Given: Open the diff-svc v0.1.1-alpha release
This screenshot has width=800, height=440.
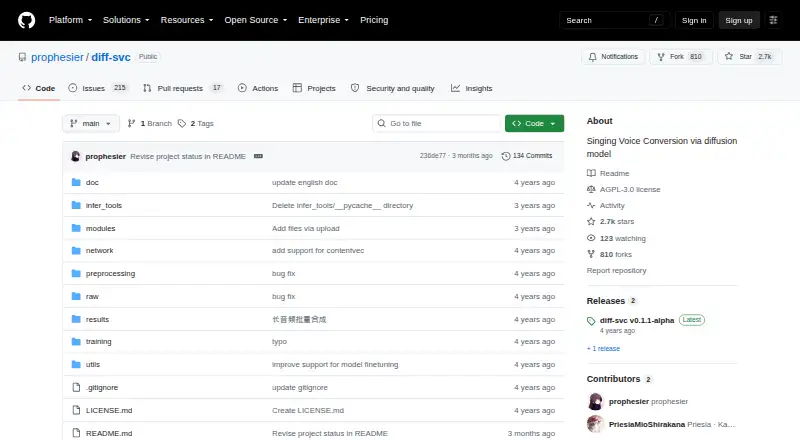Looking at the screenshot, I should point(637,321).
